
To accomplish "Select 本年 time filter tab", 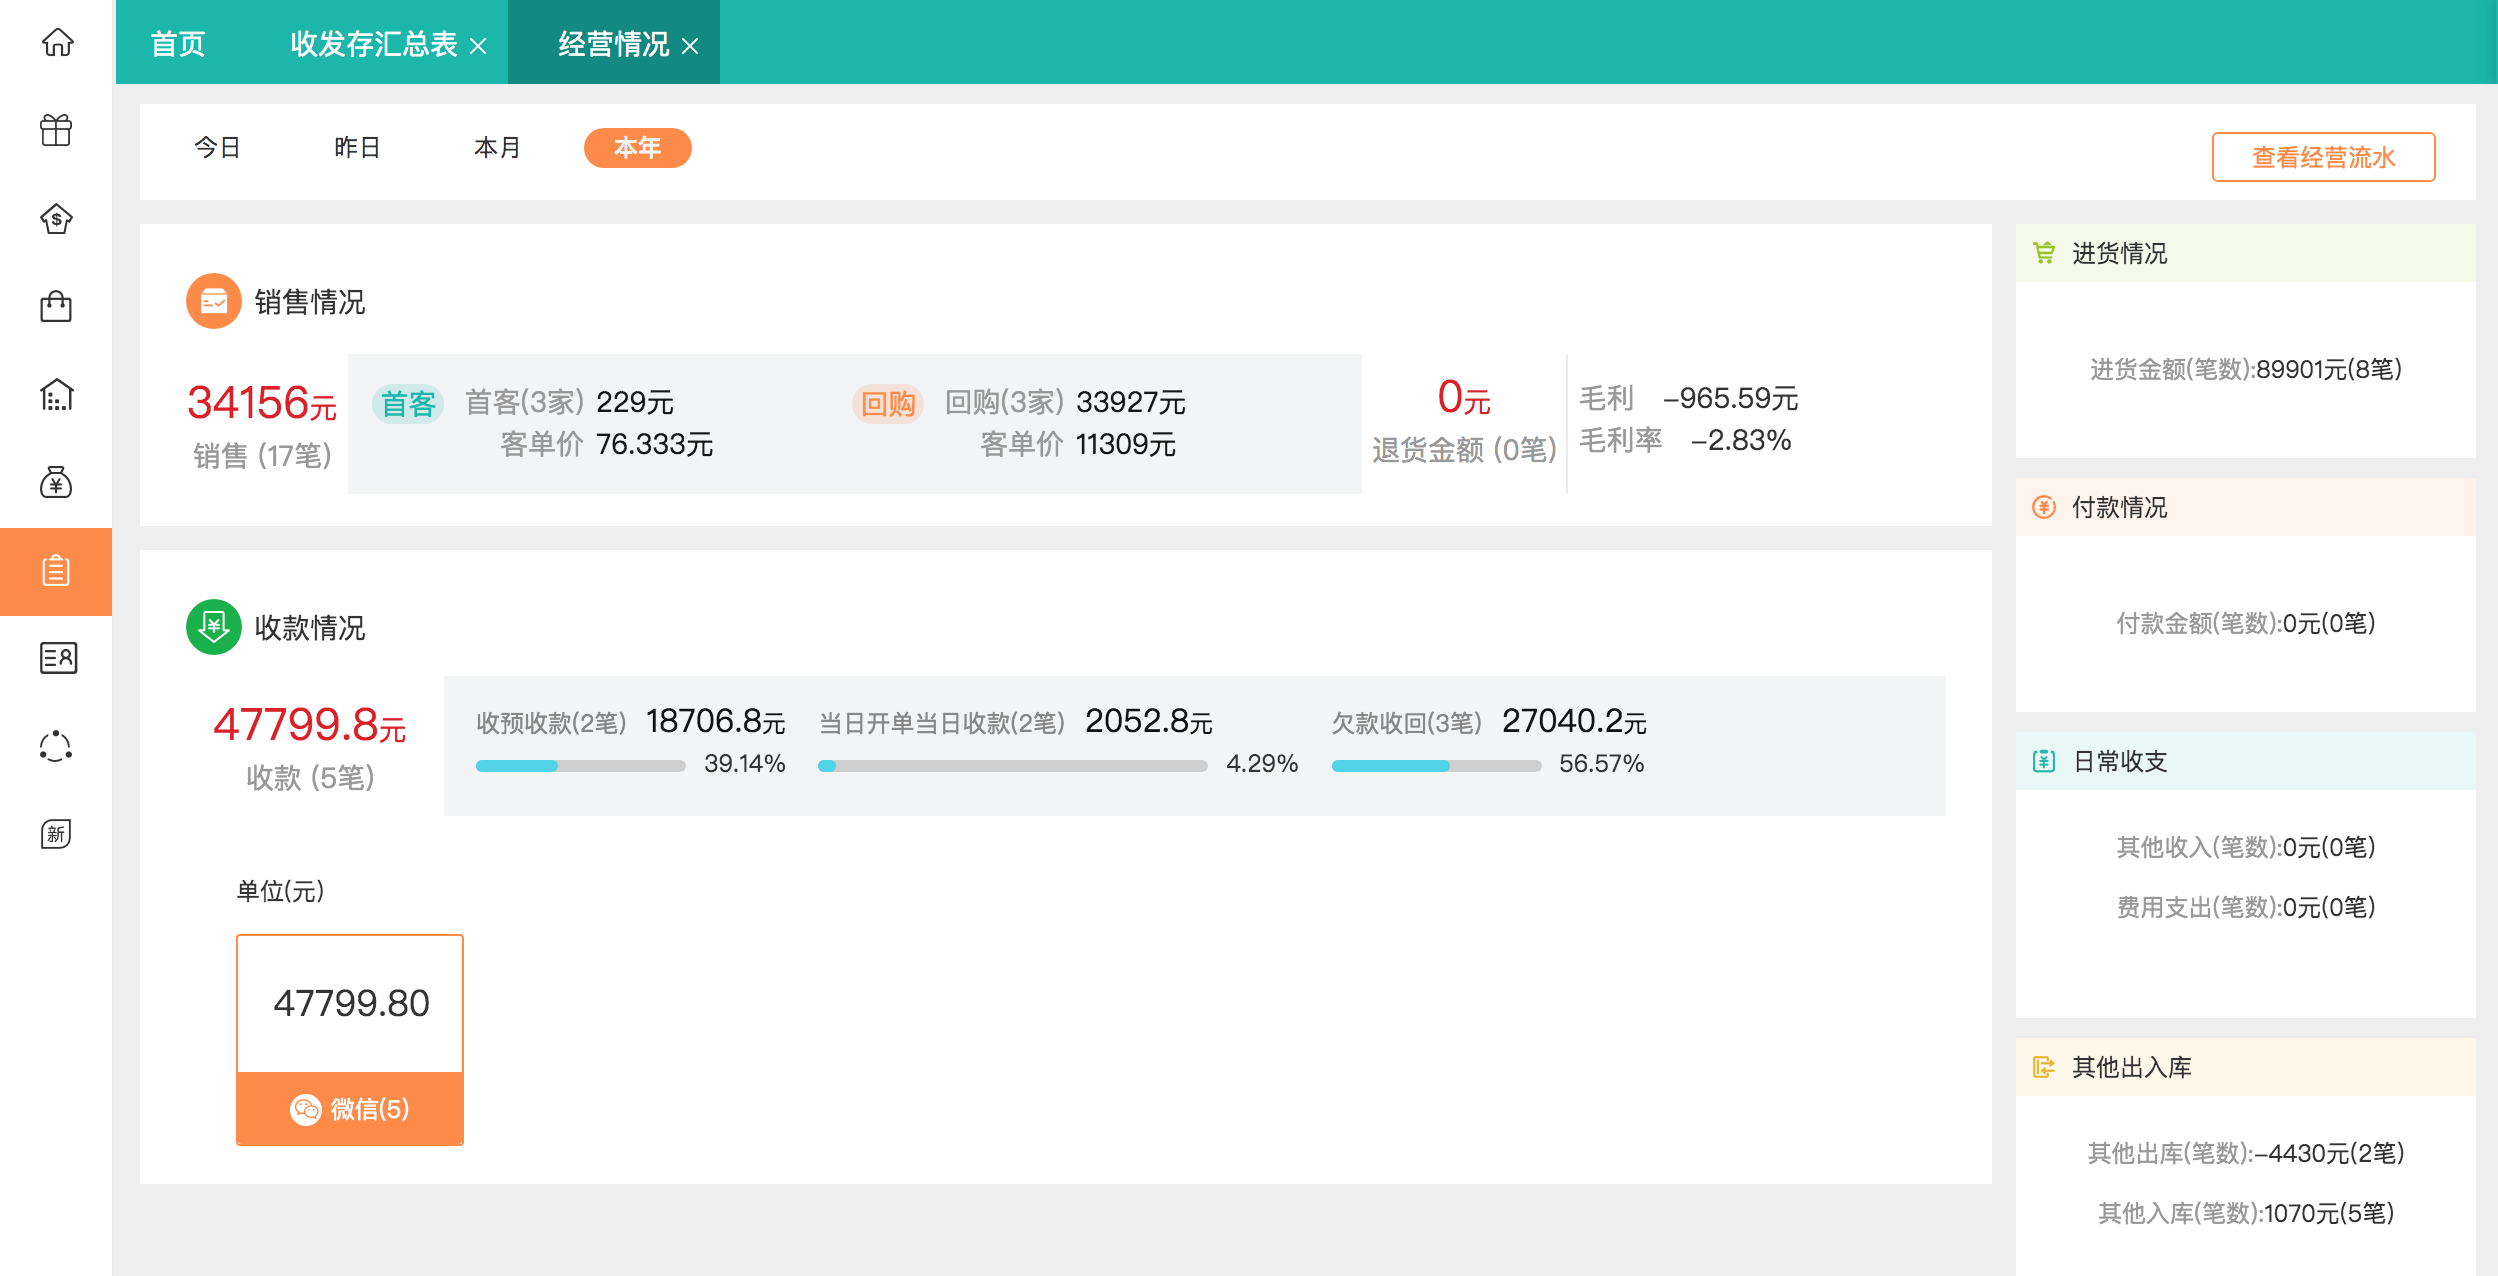I will coord(640,148).
